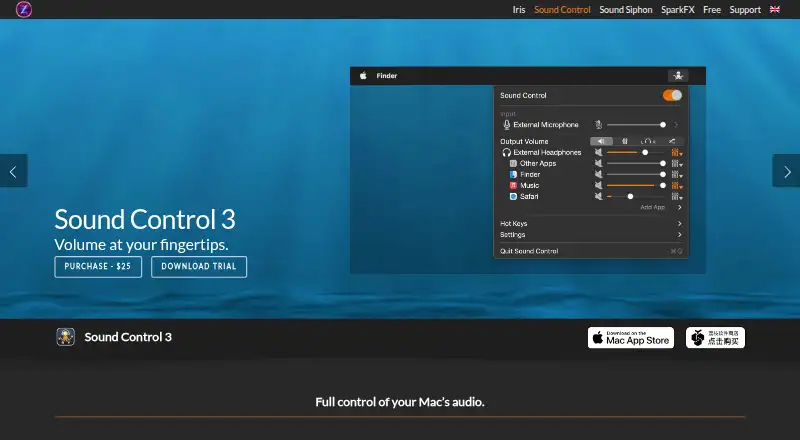Expand the Hot Keys submenu arrow

coord(680,224)
